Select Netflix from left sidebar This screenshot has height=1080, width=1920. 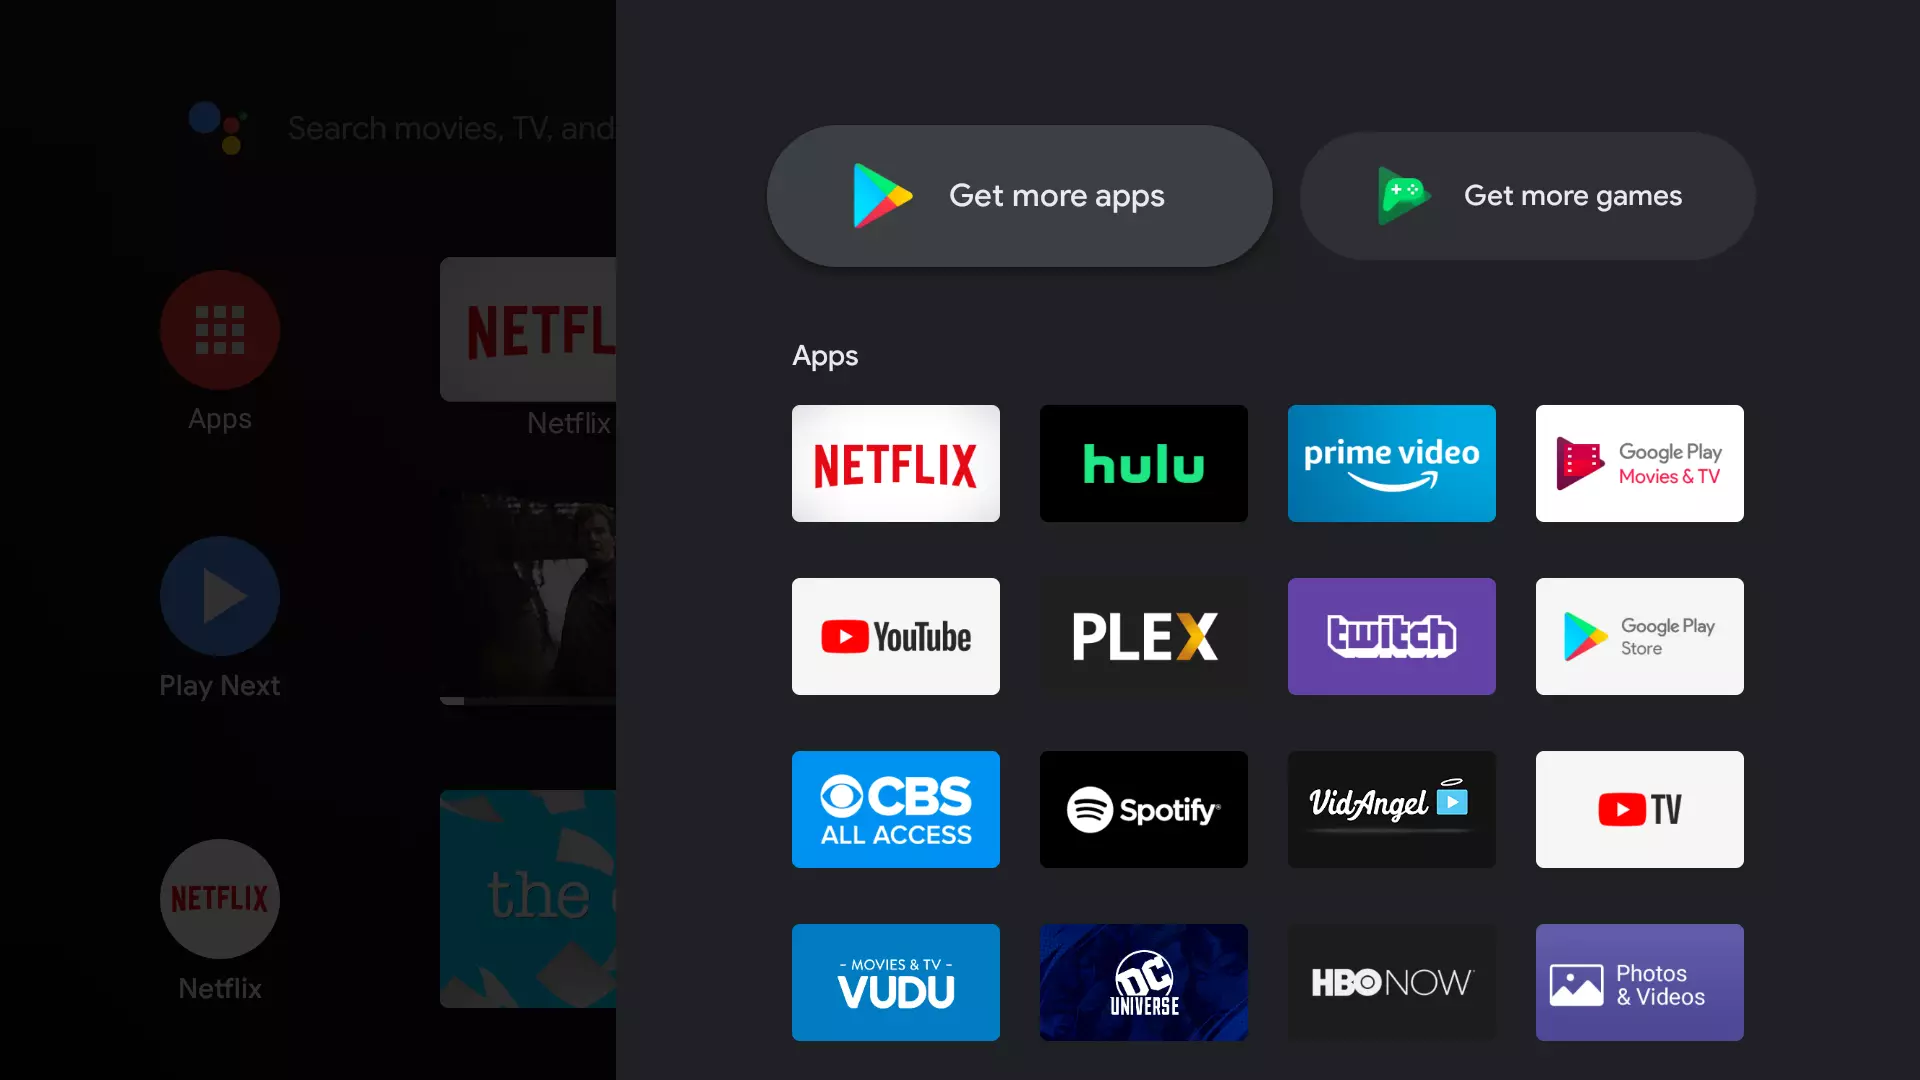[219, 899]
